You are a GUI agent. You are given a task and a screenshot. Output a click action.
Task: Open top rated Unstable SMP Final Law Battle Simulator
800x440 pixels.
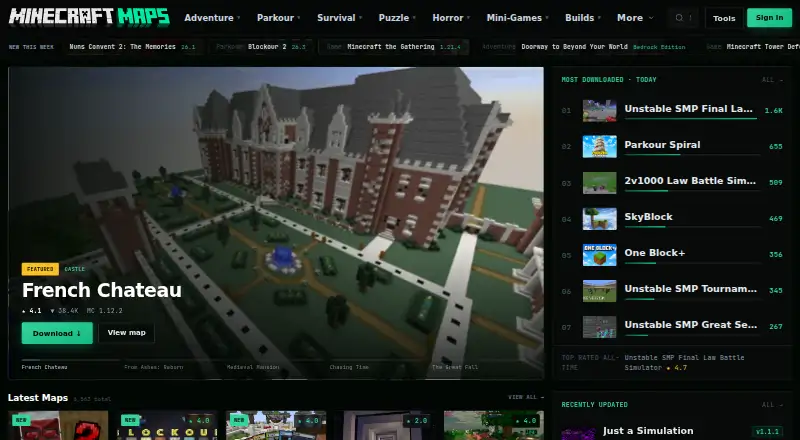[684, 362]
